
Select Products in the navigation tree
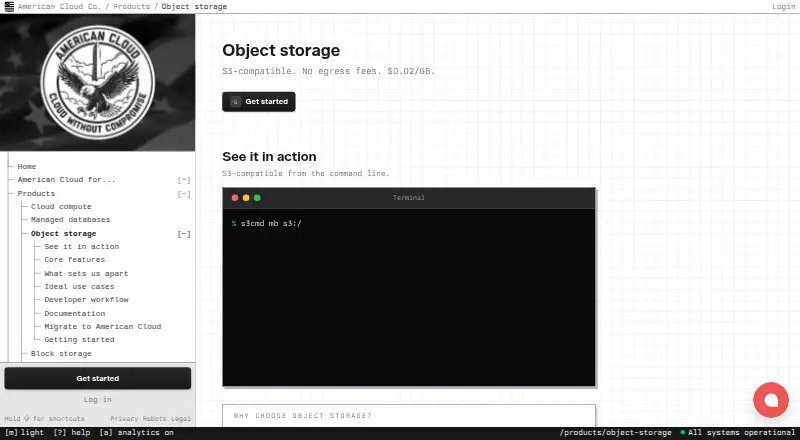tap(36, 193)
